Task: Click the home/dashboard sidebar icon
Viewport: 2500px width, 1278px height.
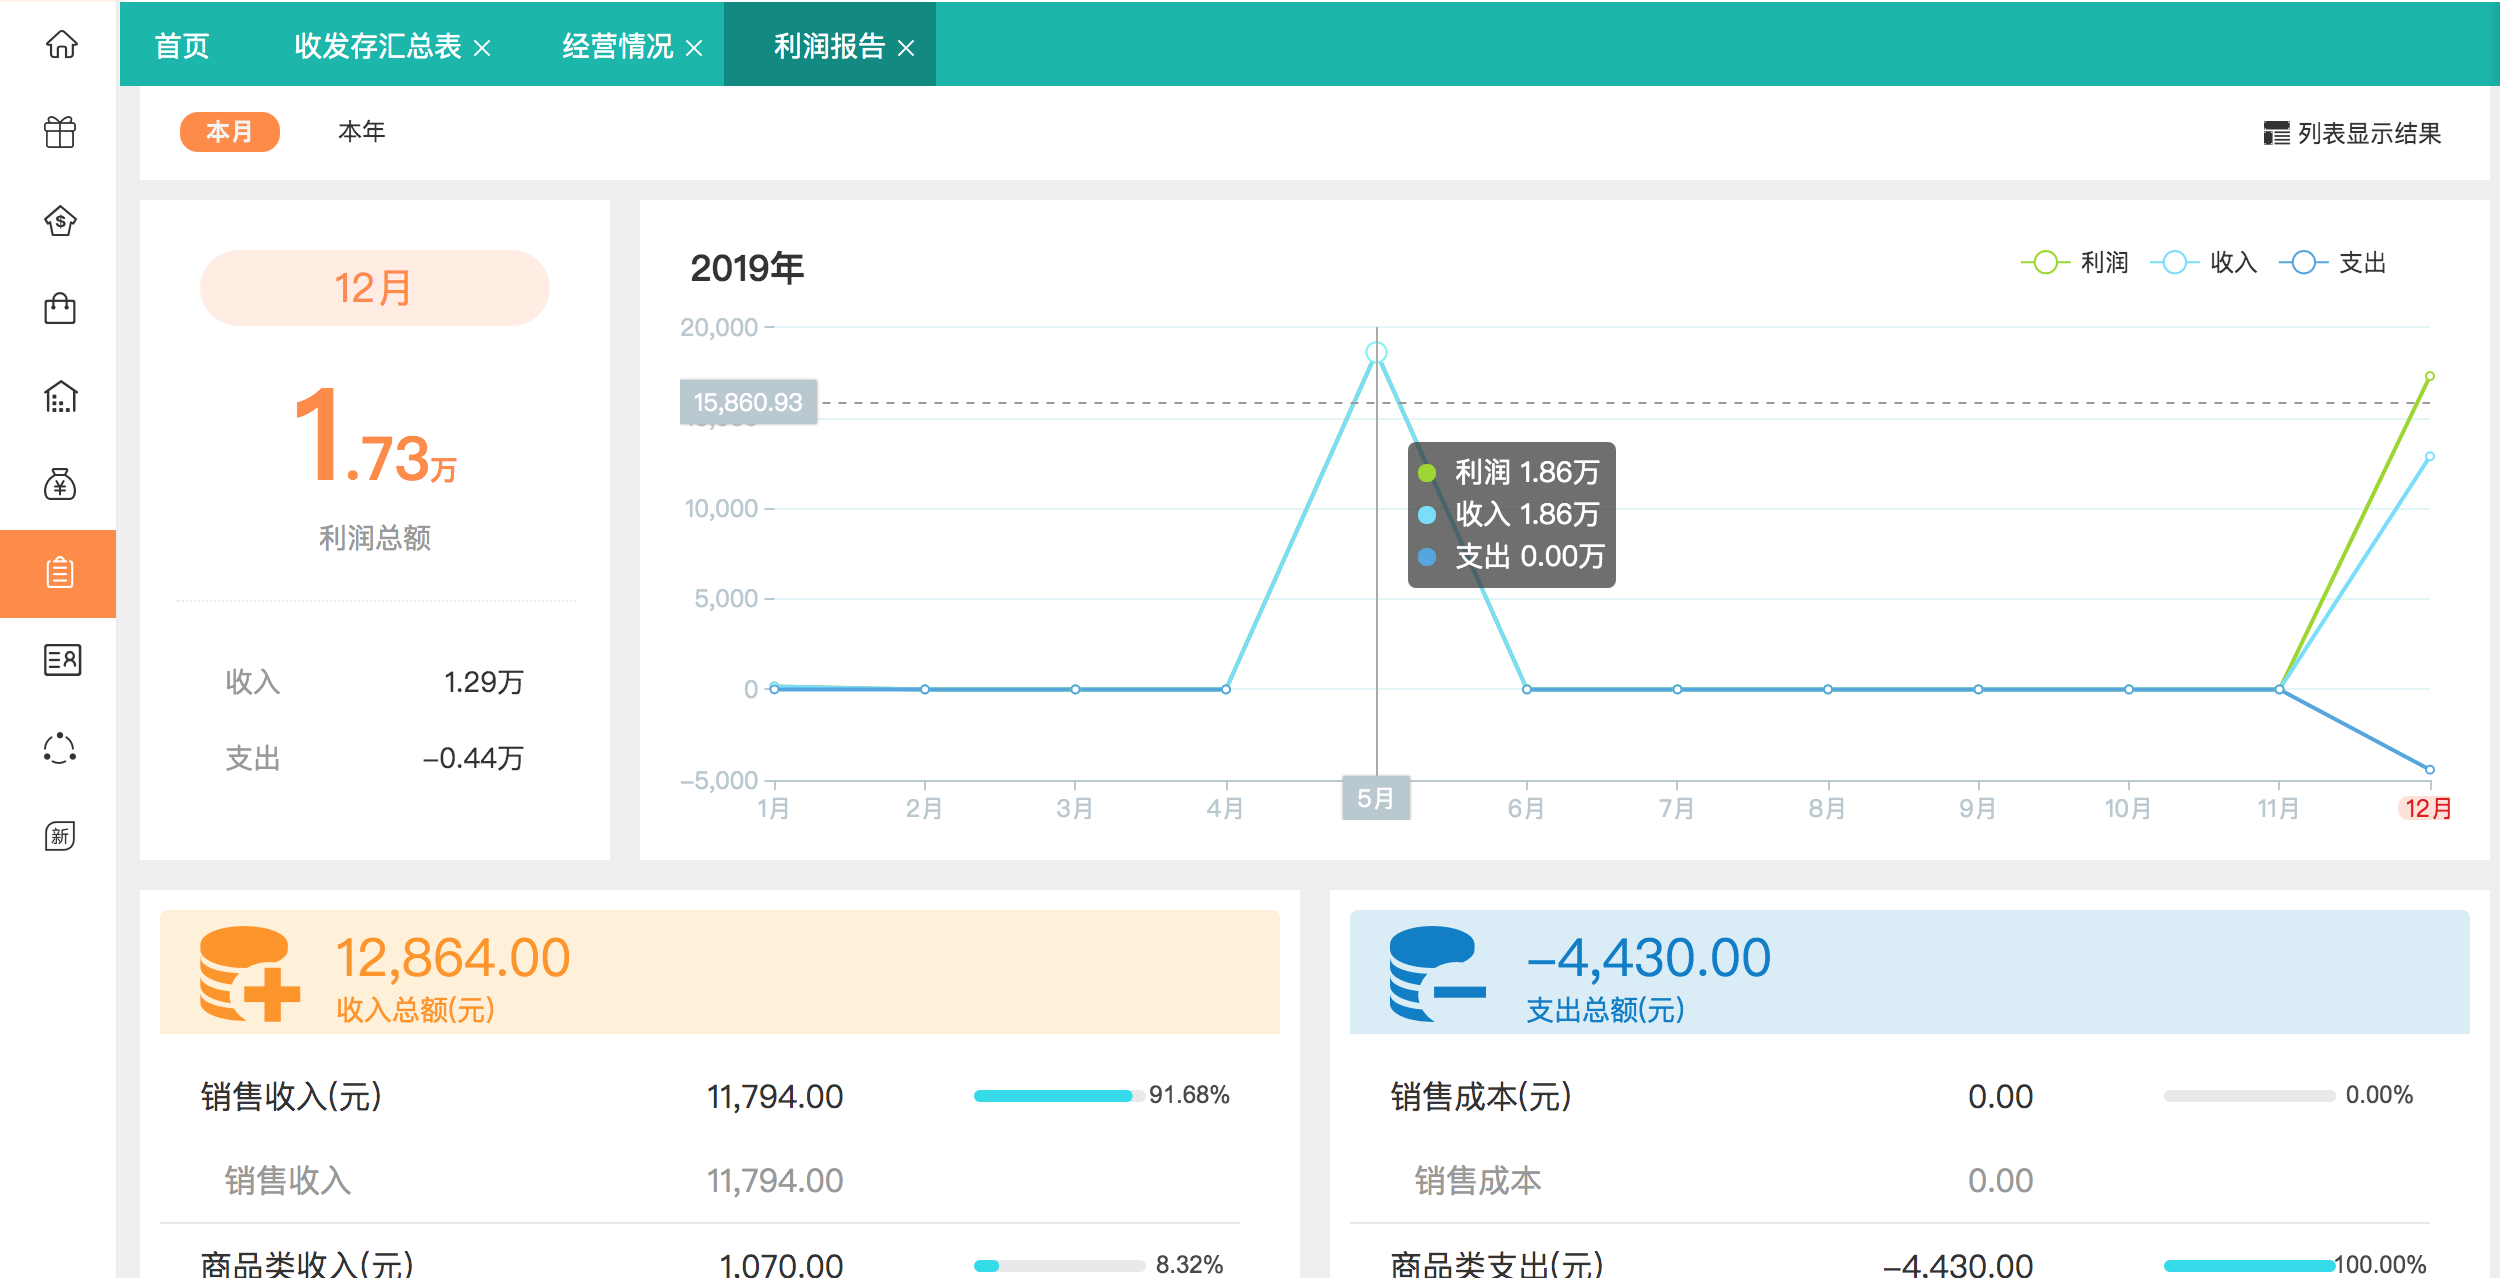Action: click(62, 44)
